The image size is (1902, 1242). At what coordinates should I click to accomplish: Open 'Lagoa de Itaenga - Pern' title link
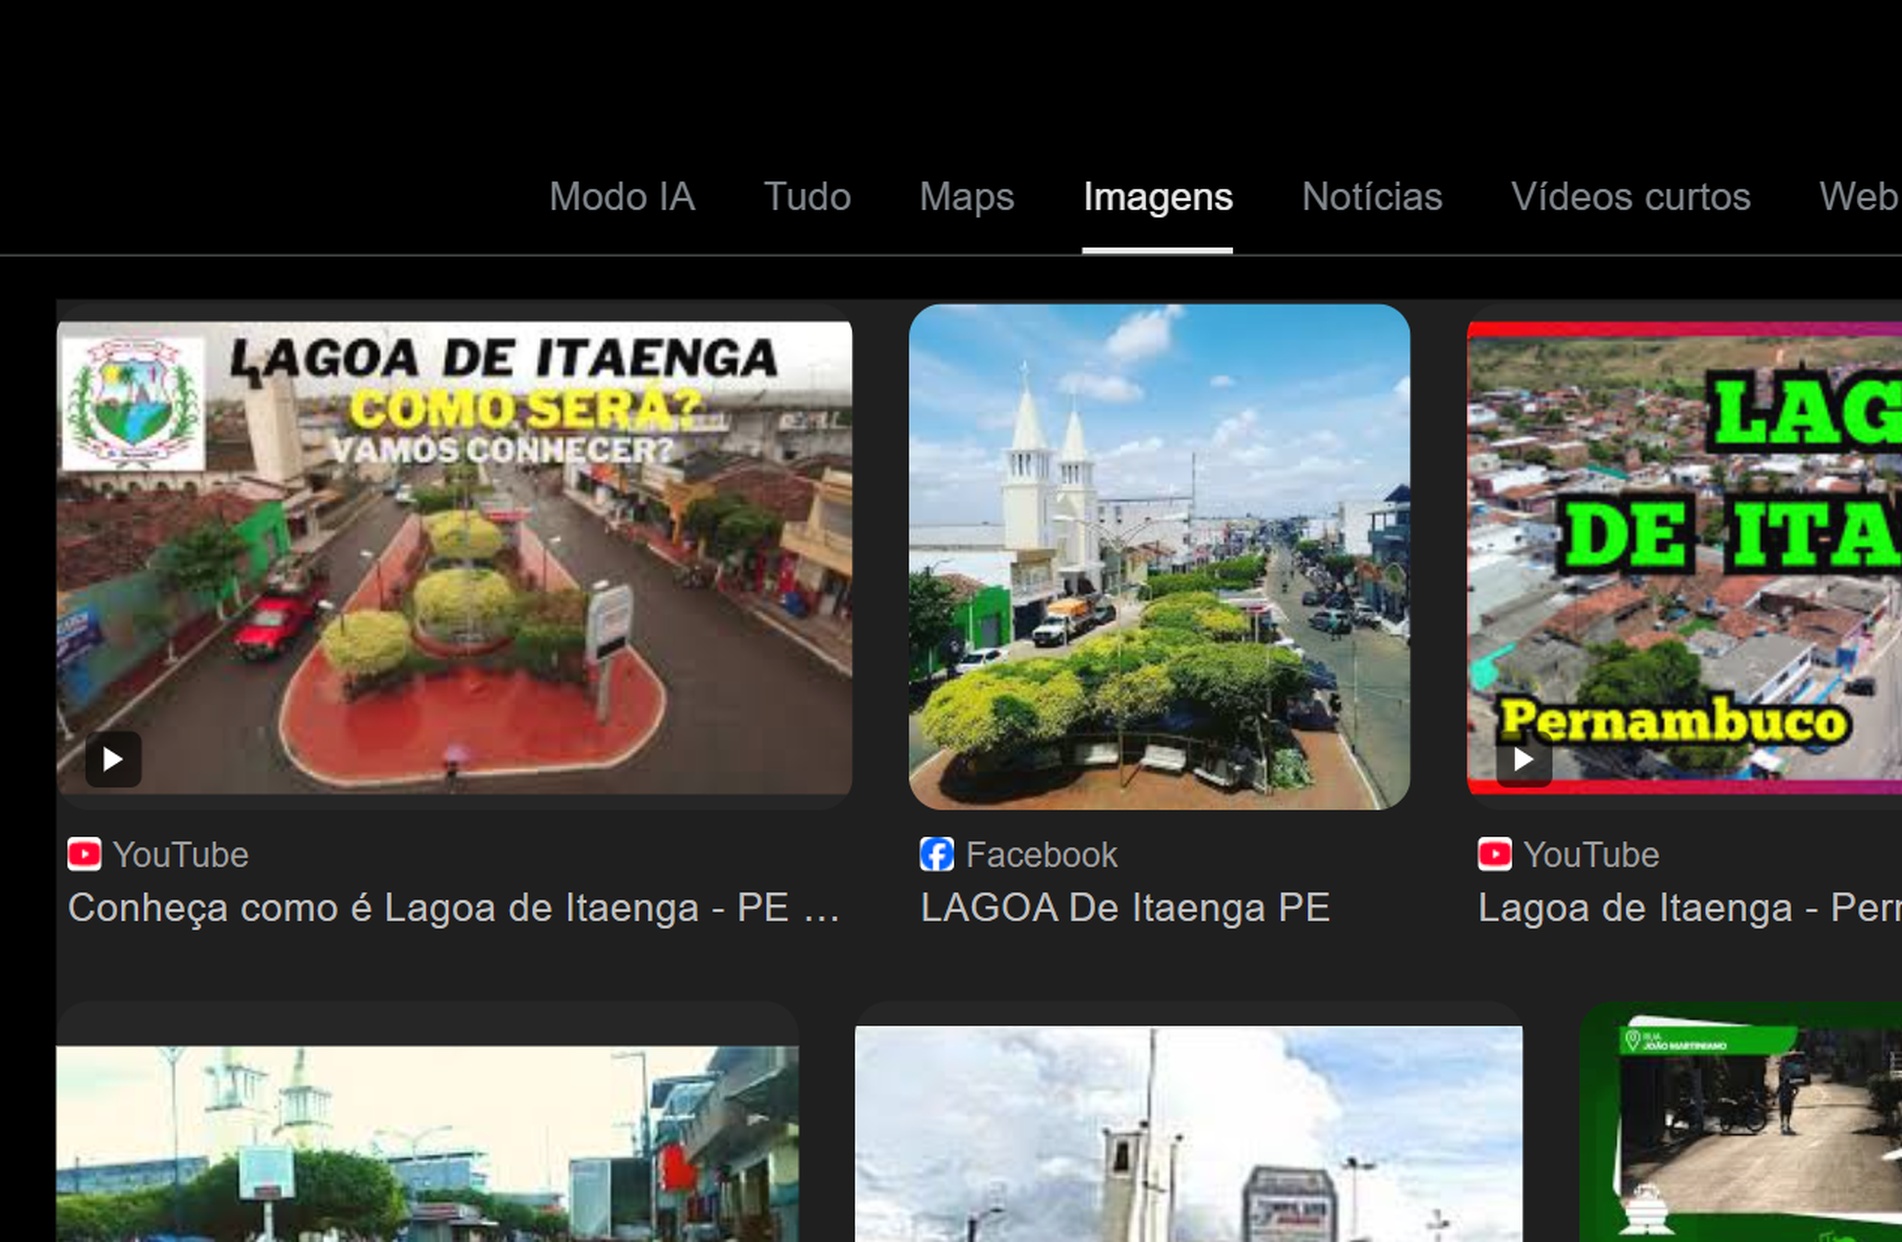pos(1688,908)
